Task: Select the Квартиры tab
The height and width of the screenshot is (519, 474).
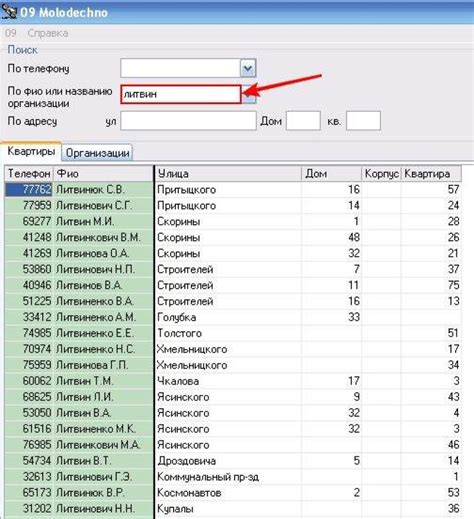Action: pos(31,152)
